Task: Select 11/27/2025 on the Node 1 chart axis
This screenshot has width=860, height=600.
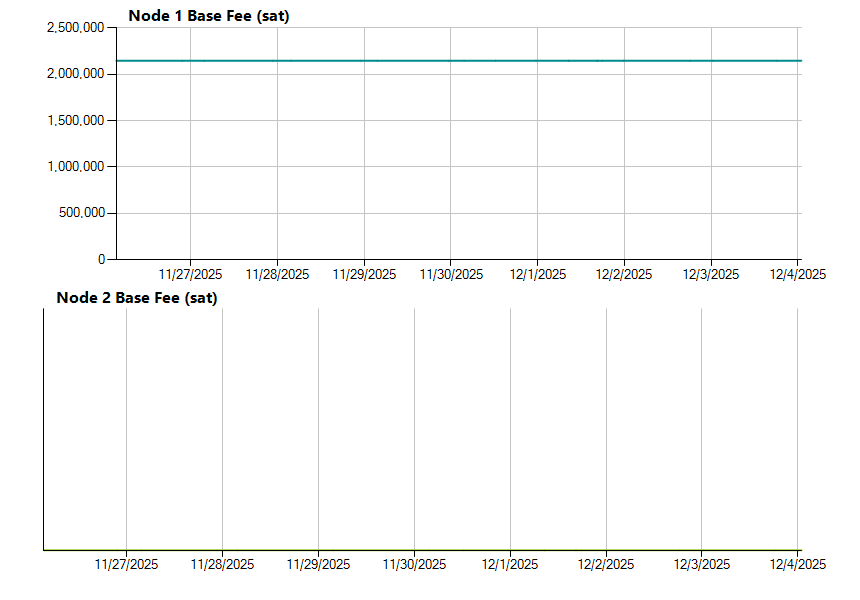Action: (x=190, y=274)
